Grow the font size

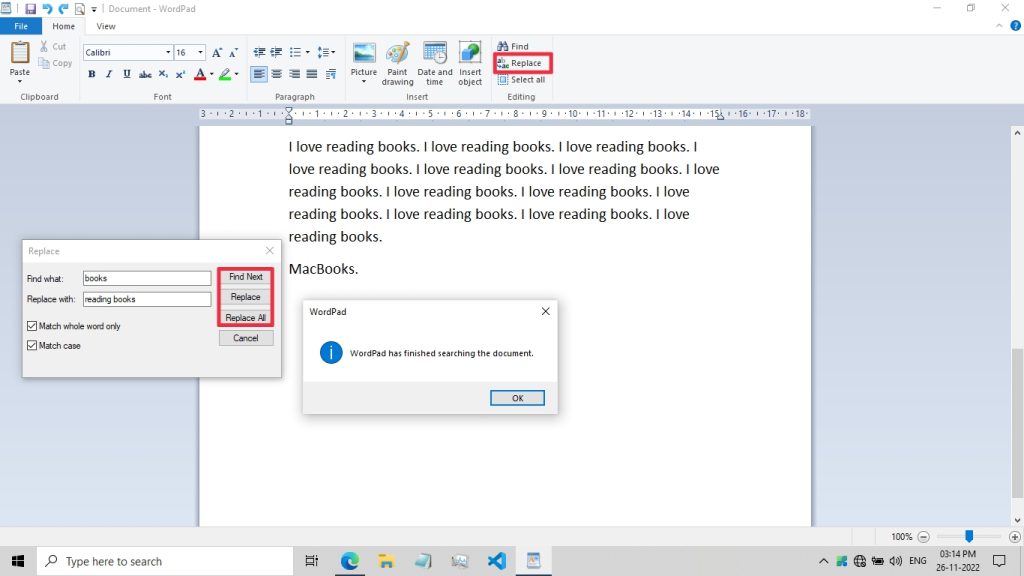[217, 52]
